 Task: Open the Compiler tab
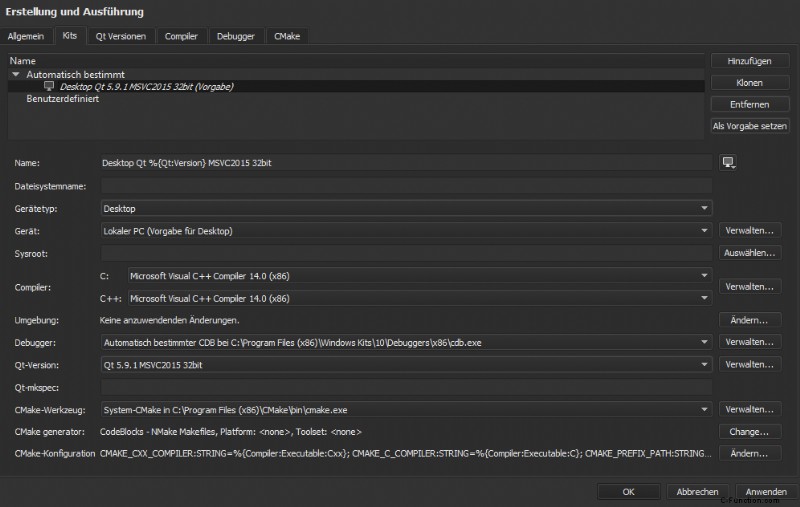click(x=181, y=36)
